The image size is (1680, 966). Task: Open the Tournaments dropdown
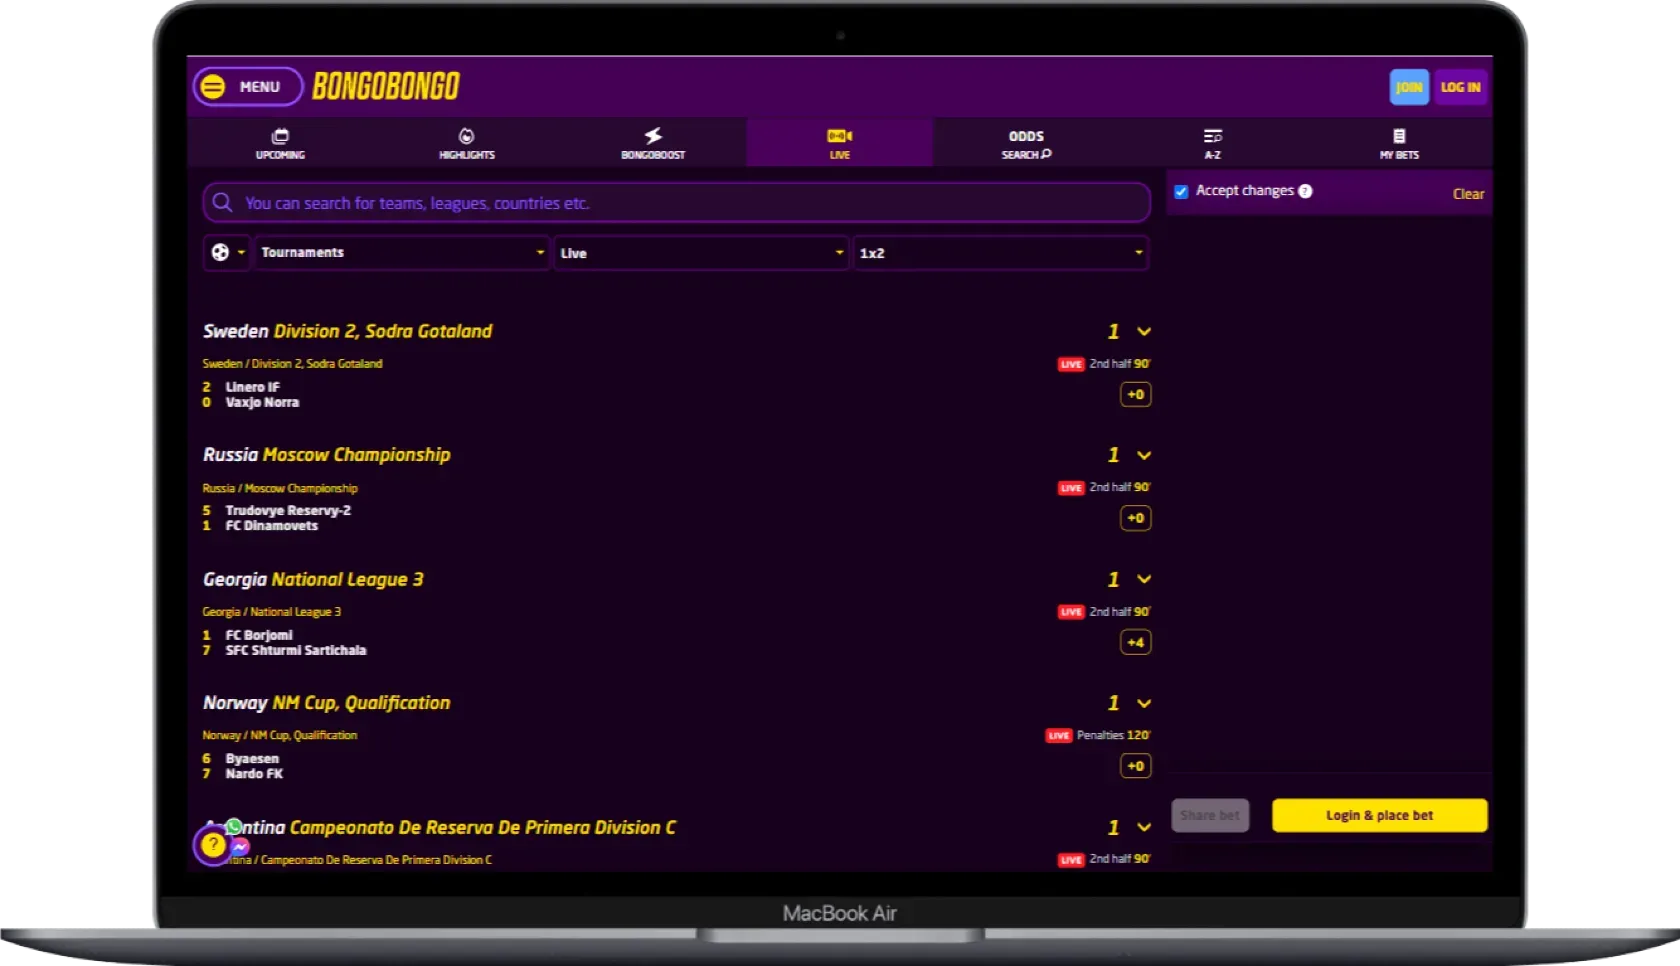click(402, 253)
